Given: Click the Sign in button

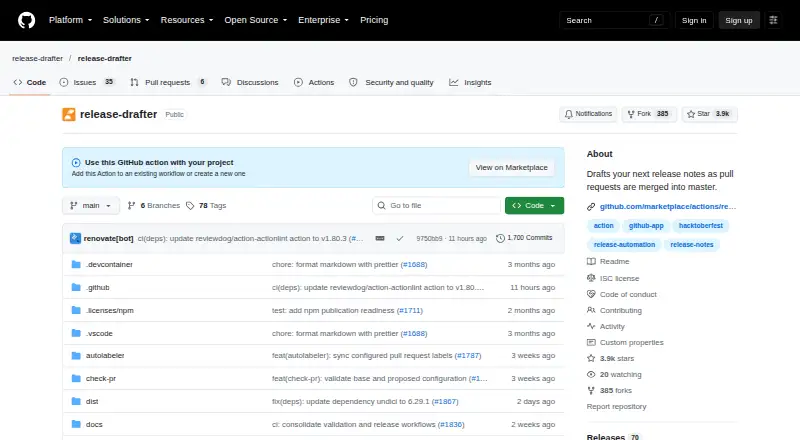Looking at the screenshot, I should coord(694,20).
